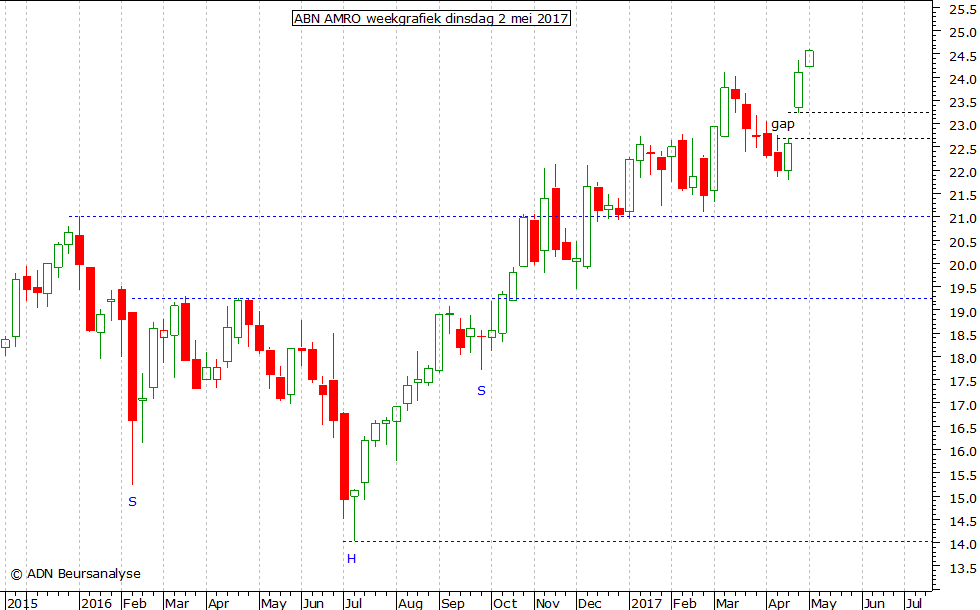Click the 22.5 price axis label

tap(962, 149)
